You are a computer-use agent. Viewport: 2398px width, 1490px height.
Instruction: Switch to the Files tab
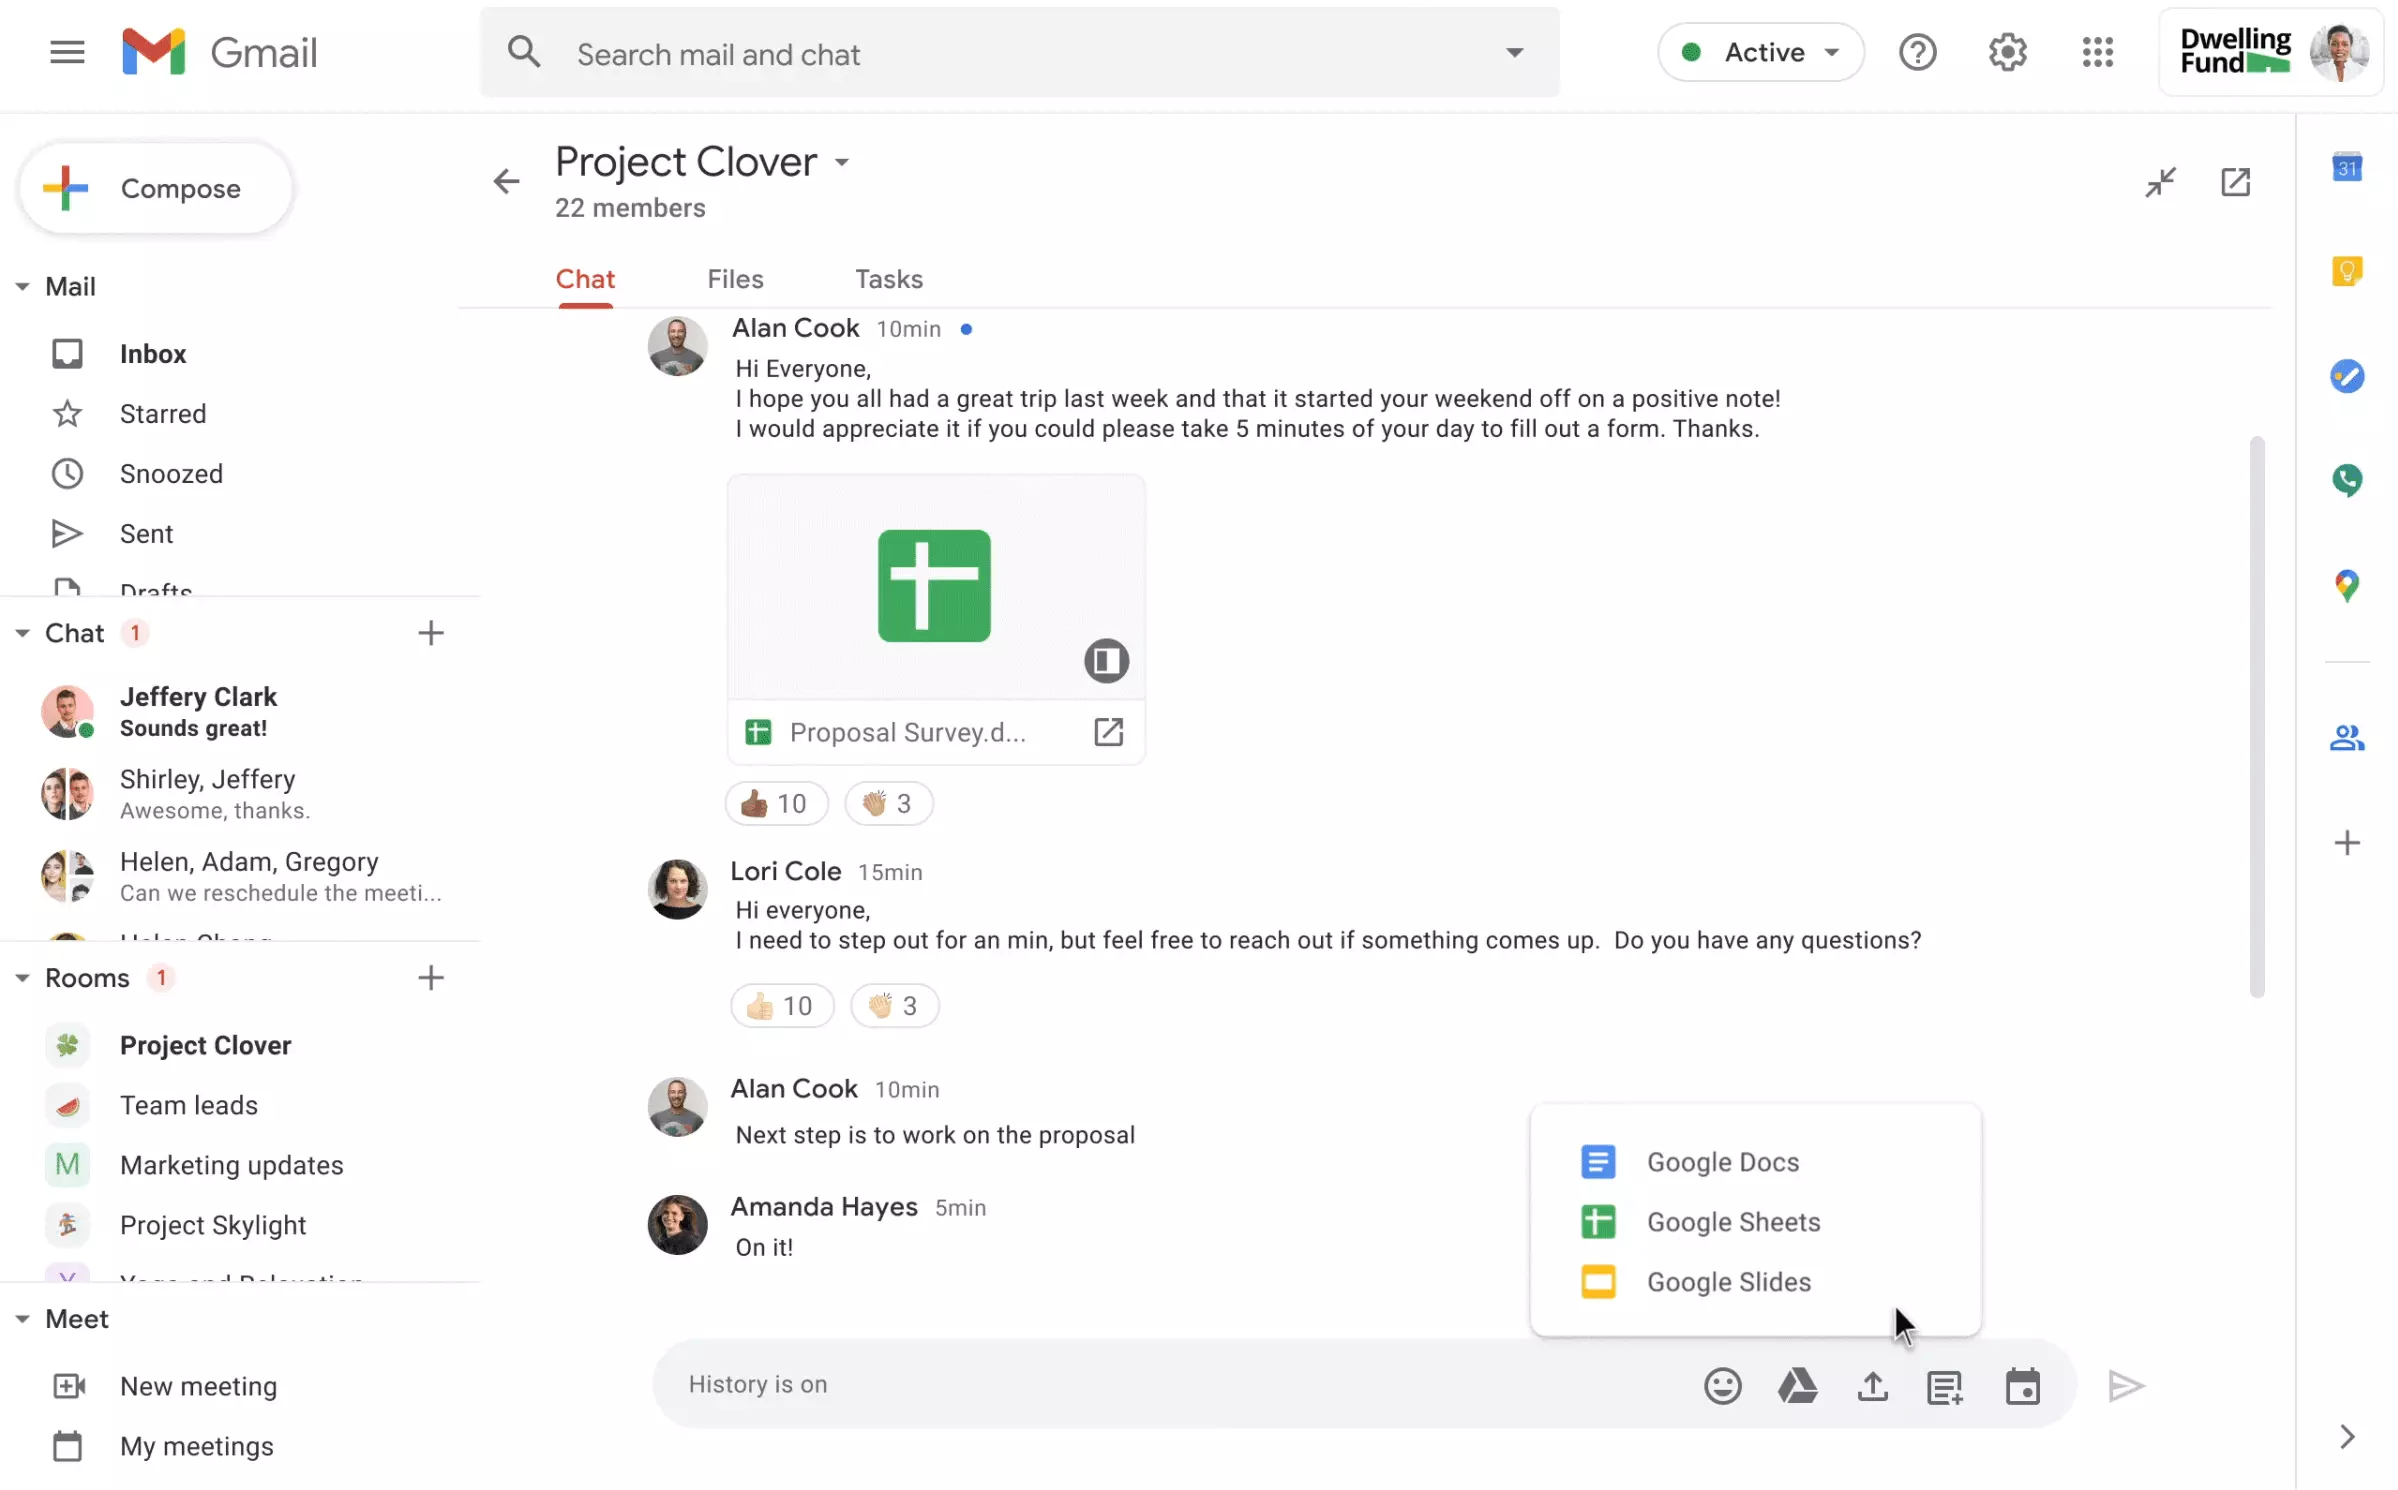pyautogui.click(x=736, y=278)
